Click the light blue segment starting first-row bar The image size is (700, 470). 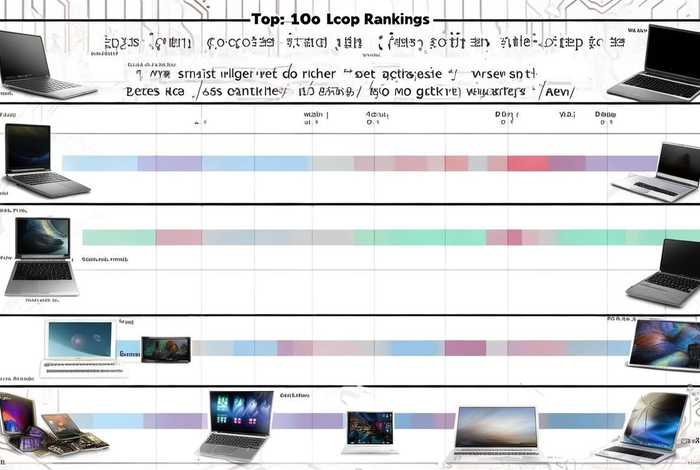[100, 163]
